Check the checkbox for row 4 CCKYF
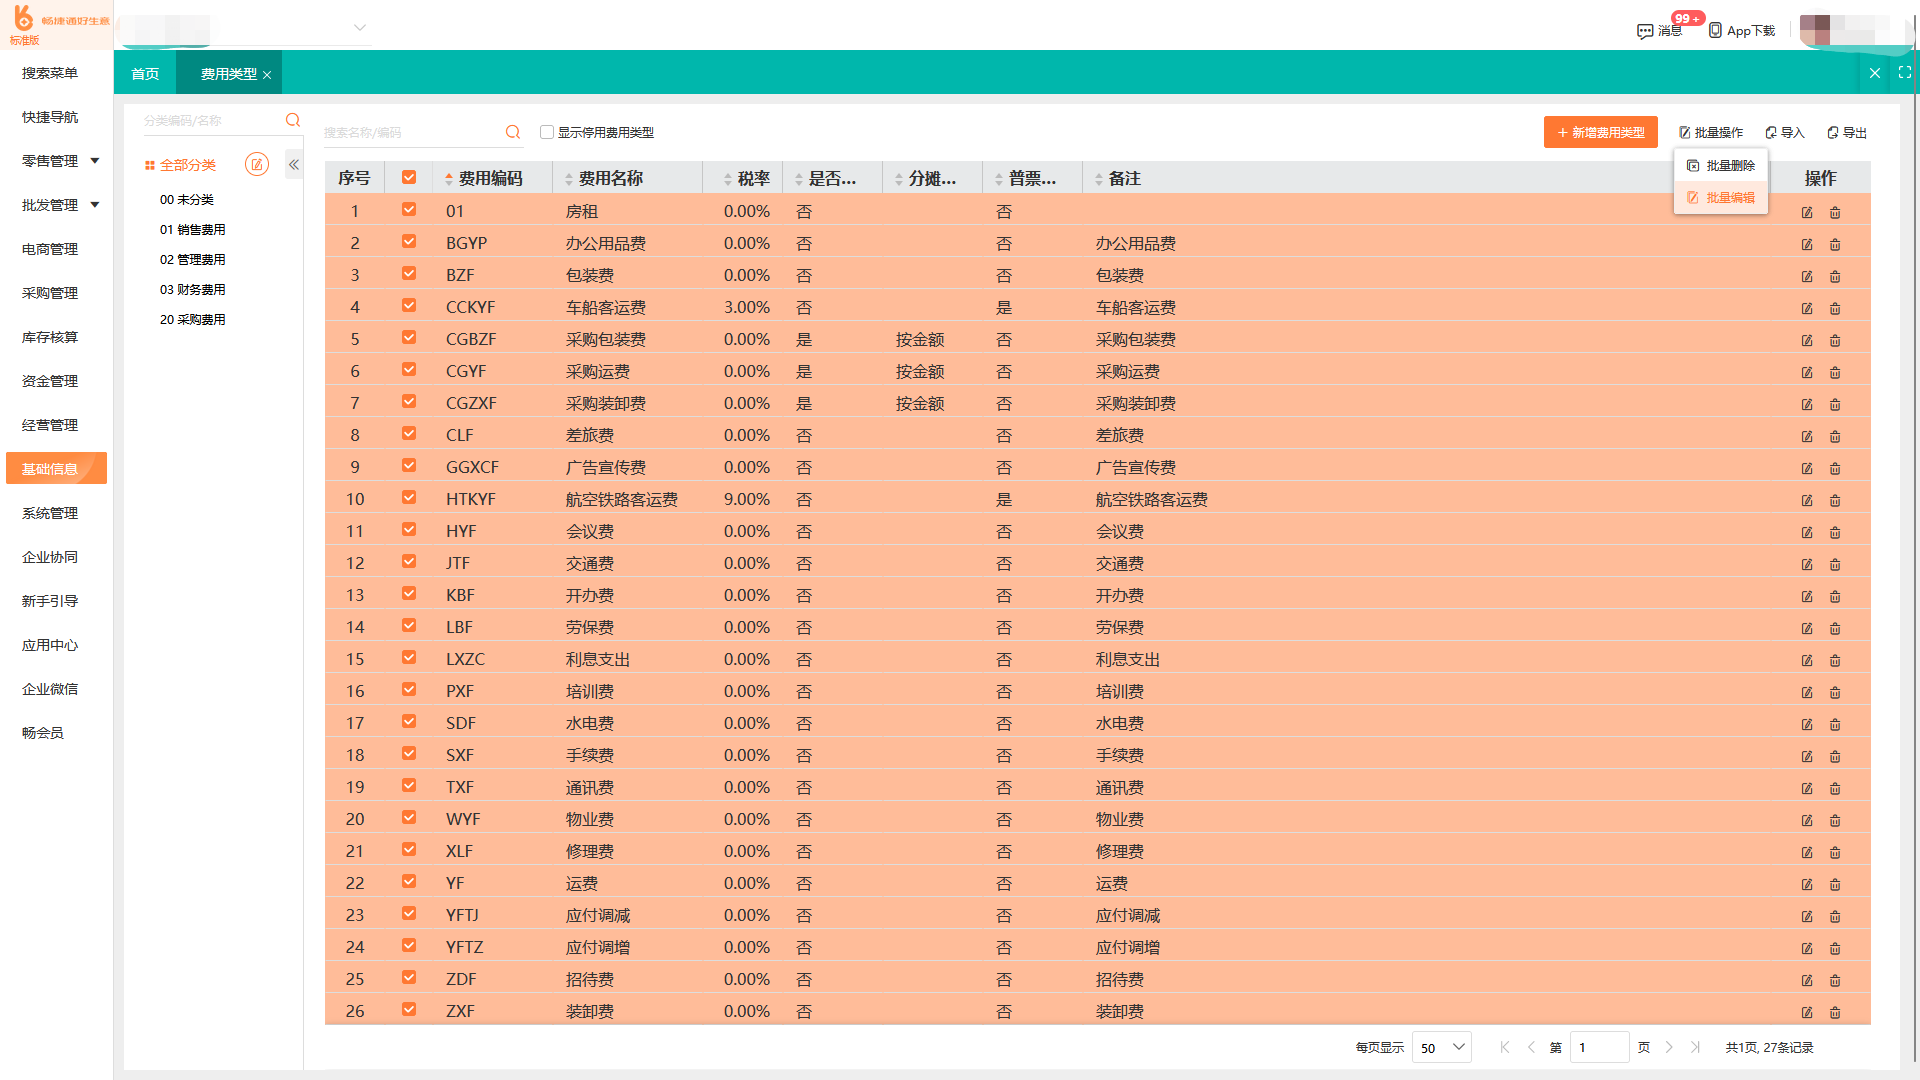Viewport: 1920px width, 1080px height. pos(409,307)
